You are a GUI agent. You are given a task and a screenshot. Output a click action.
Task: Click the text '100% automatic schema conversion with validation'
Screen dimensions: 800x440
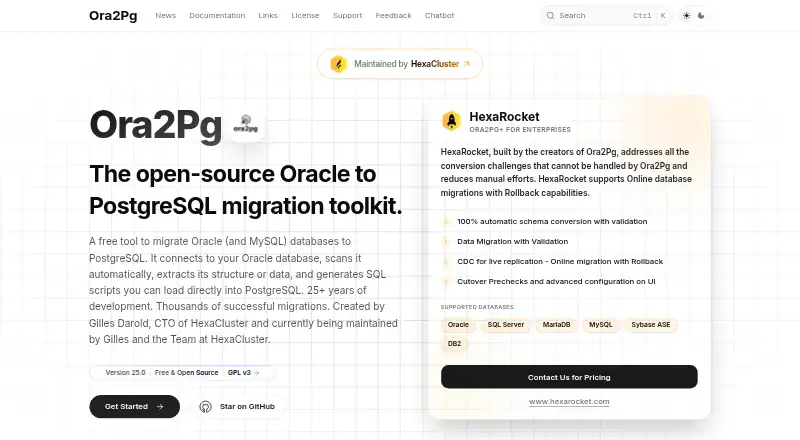pos(552,222)
